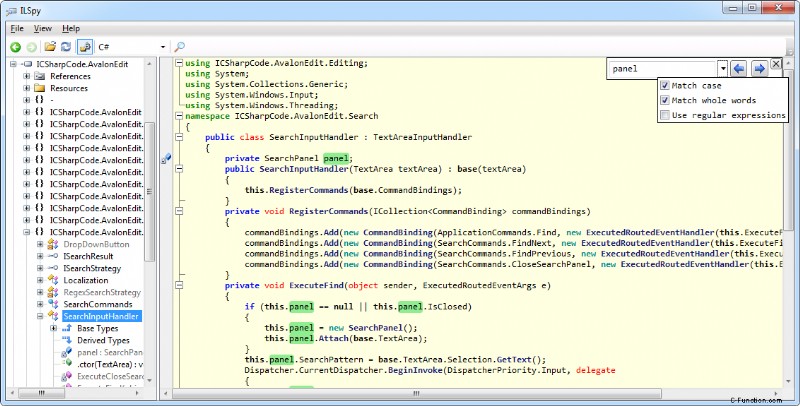This screenshot has height=406, width=800.
Task: Click the green Back navigation arrow
Action: click(16, 47)
